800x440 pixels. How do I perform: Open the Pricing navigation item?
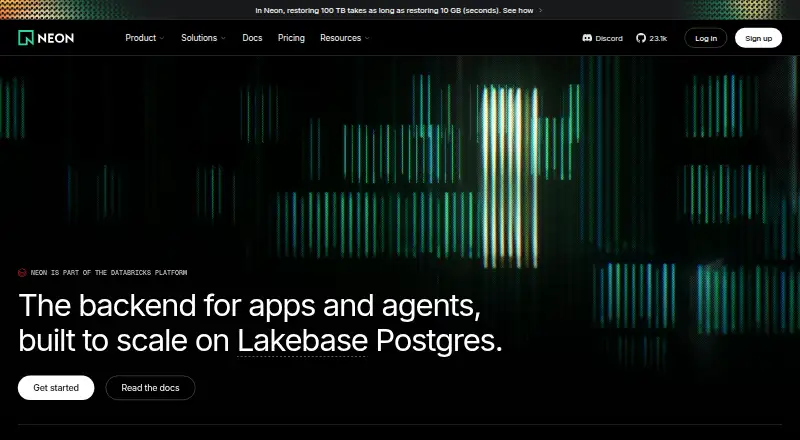[x=291, y=38]
